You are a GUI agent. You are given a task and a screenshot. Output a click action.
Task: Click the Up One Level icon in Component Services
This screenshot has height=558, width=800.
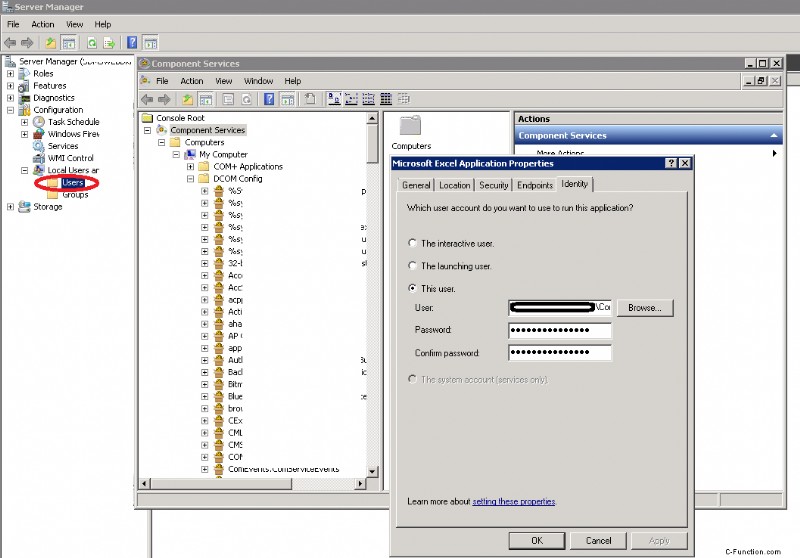tap(187, 99)
